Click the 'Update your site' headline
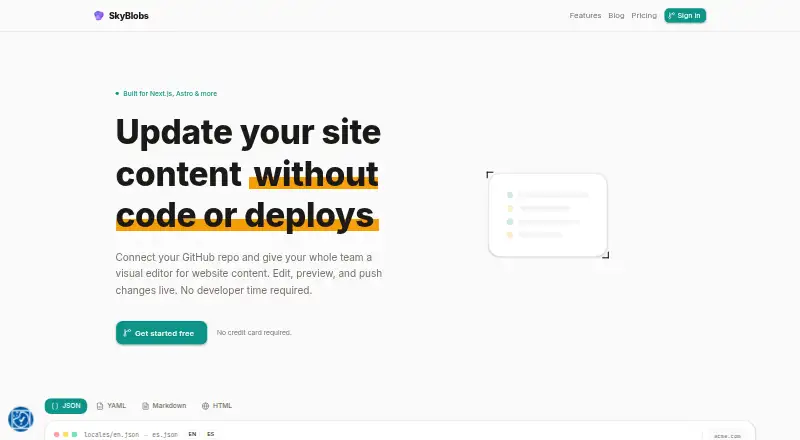This screenshot has height=440, width=800. [248, 132]
